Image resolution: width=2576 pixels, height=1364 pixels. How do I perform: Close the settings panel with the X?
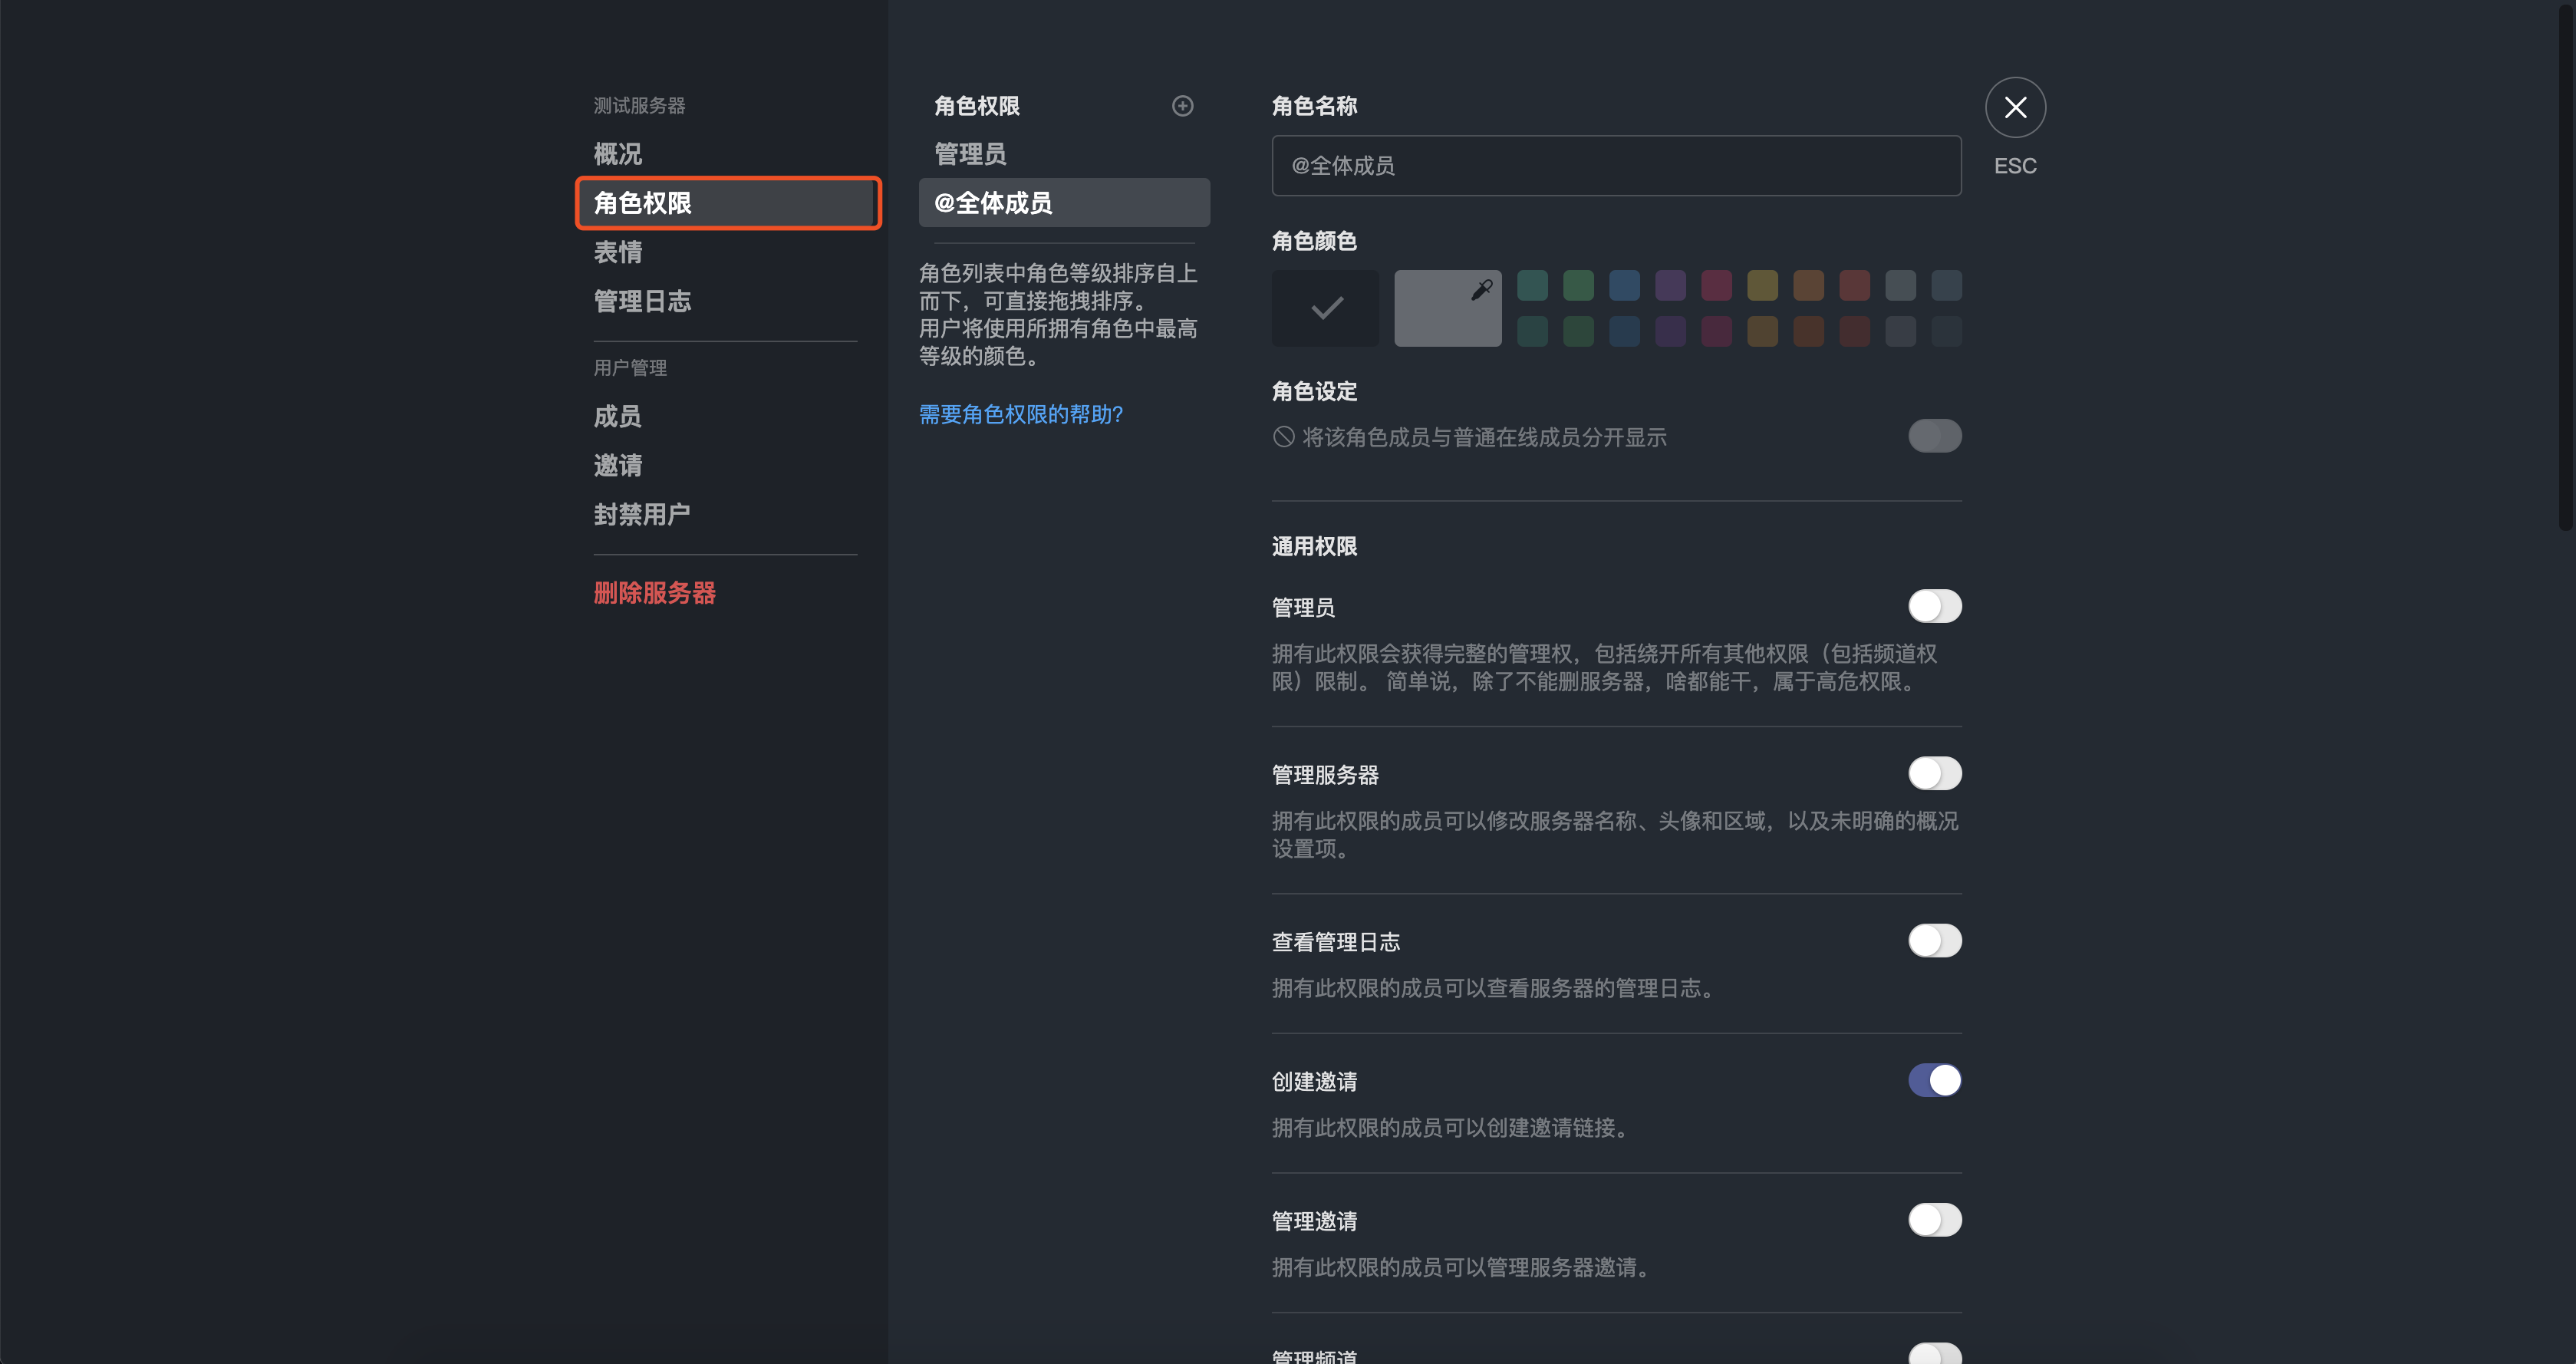[x=2015, y=107]
